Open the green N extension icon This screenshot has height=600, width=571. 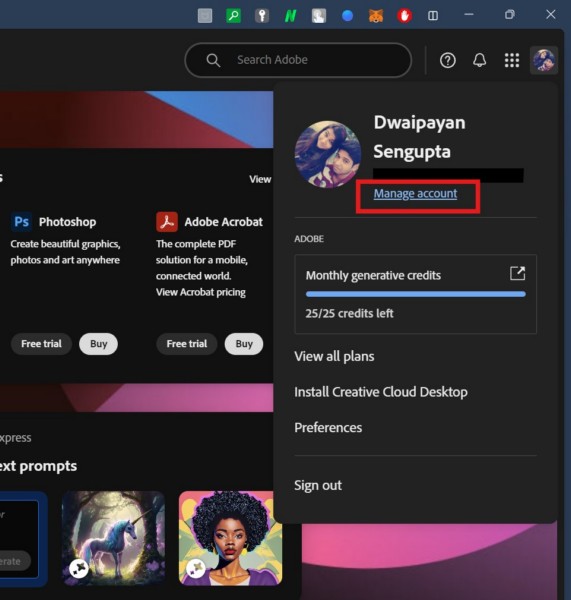[290, 16]
